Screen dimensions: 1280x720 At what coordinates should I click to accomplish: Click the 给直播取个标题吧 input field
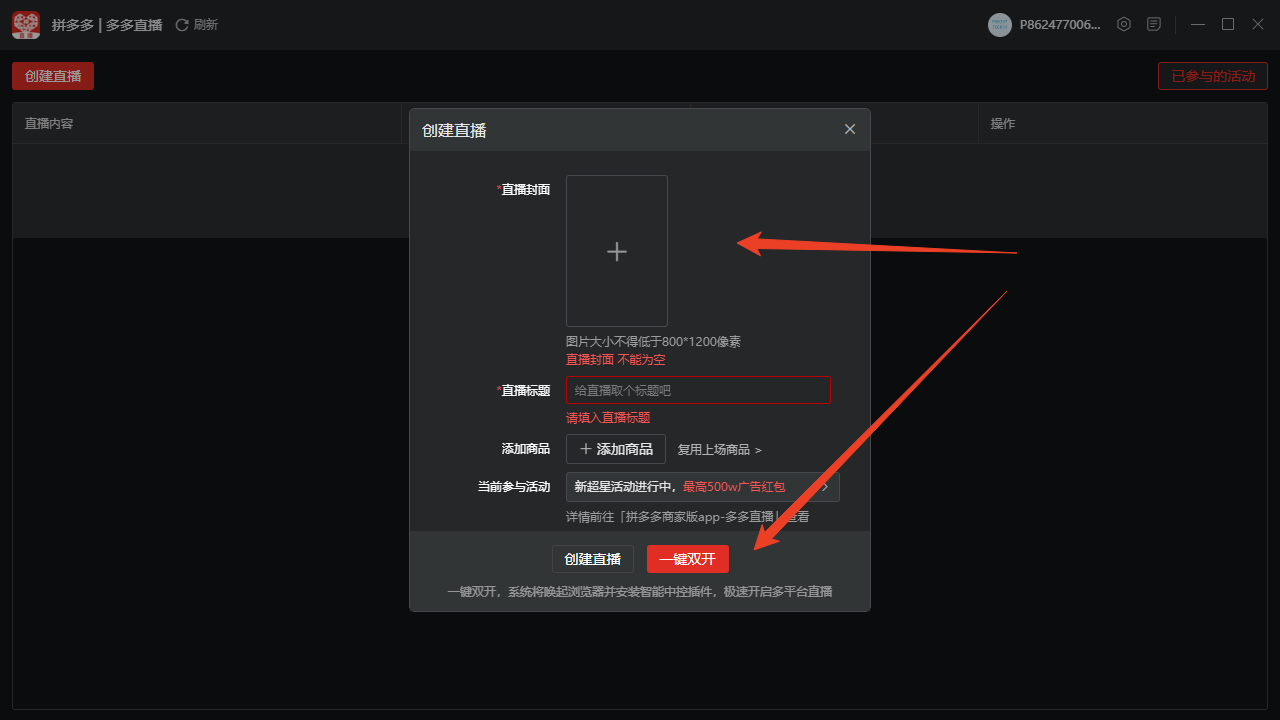click(x=698, y=390)
